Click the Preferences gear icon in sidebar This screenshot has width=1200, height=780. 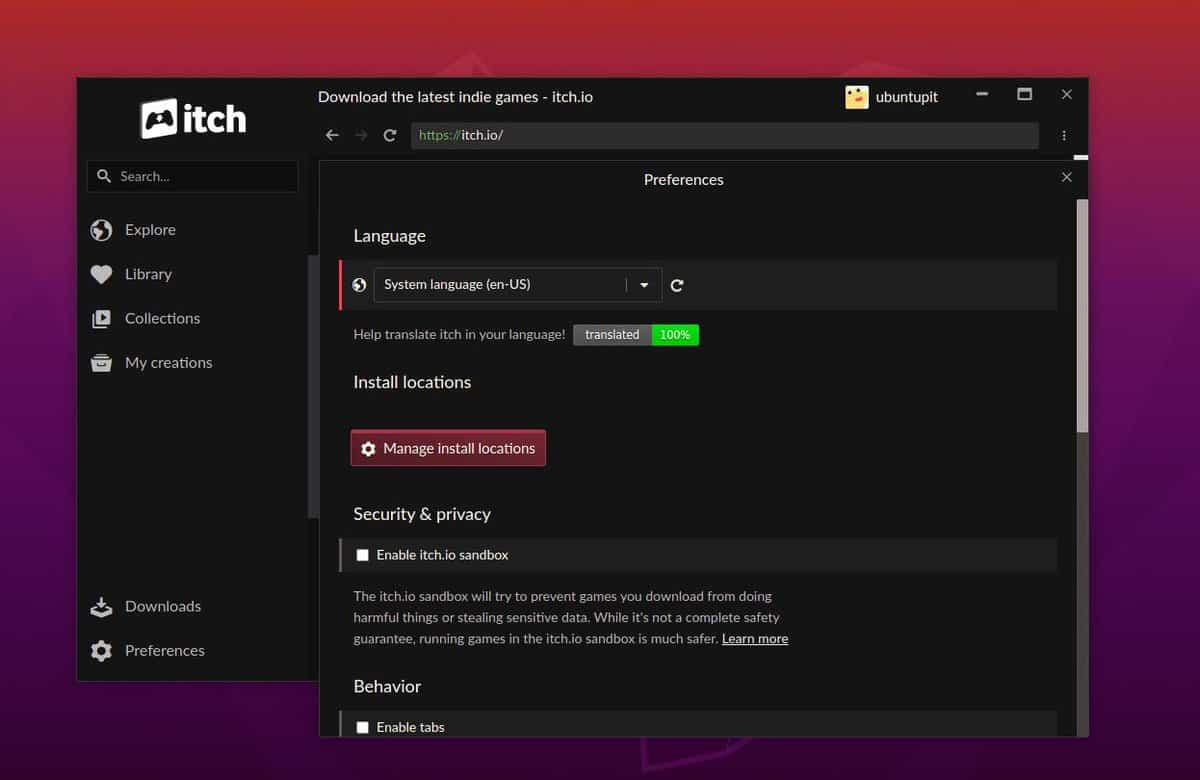click(101, 651)
